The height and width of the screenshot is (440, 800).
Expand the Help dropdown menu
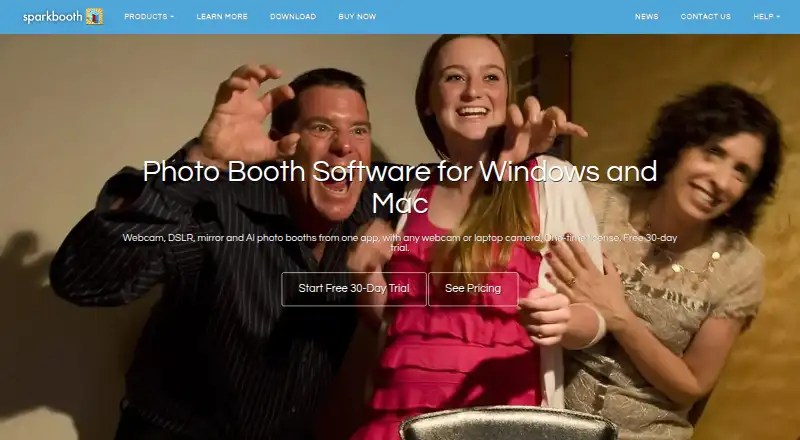pyautogui.click(x=766, y=16)
